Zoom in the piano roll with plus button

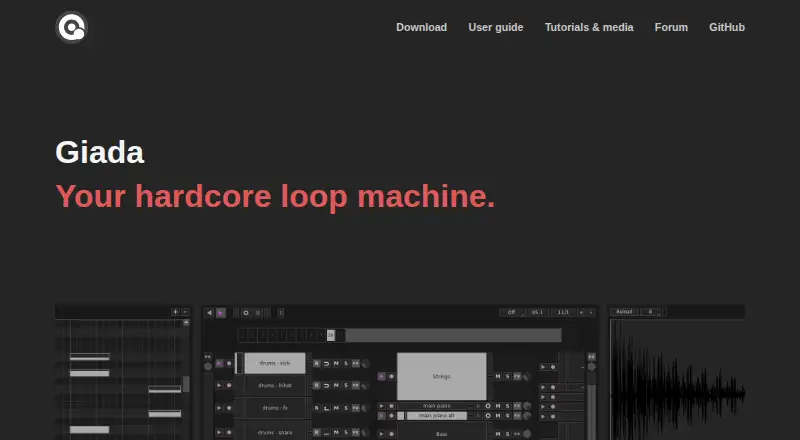click(x=176, y=312)
